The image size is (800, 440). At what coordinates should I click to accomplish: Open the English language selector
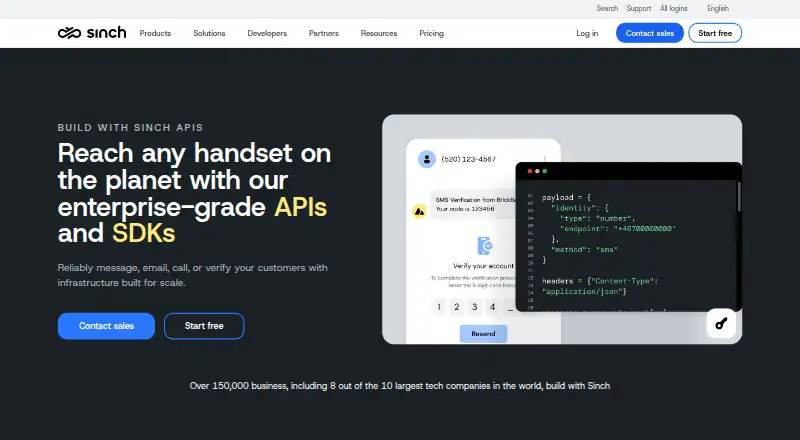click(x=718, y=8)
